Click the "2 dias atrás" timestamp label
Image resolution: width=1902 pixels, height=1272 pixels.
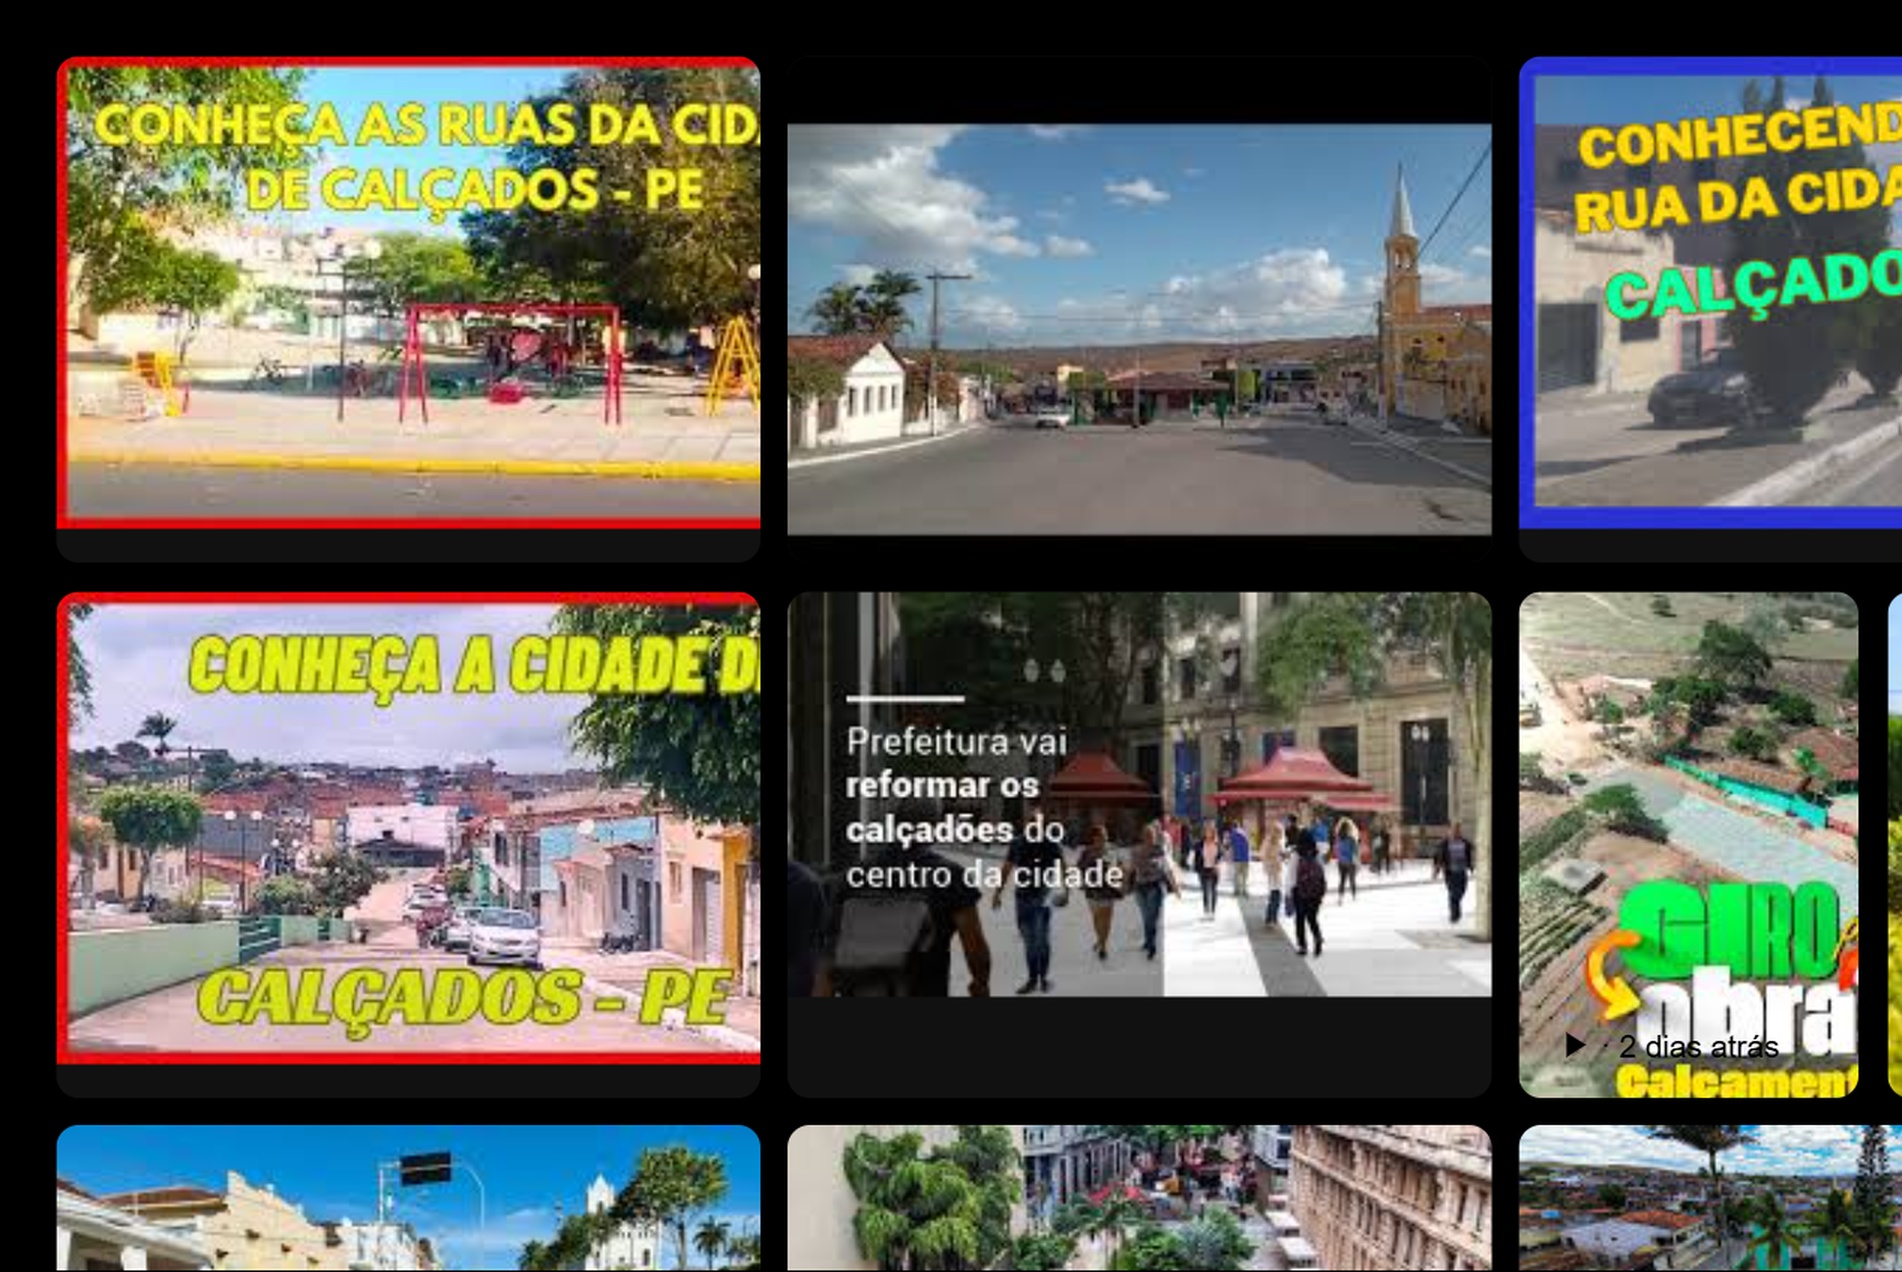1698,1047
